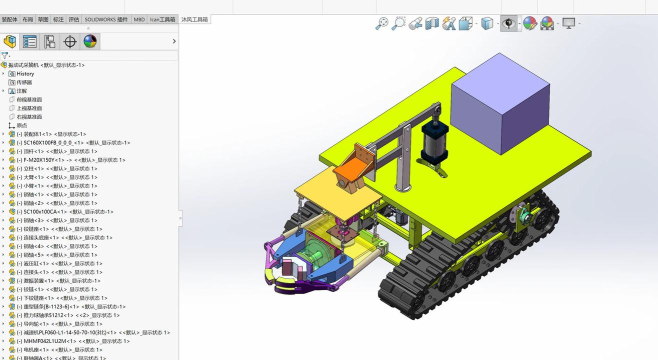Image resolution: width=658 pixels, height=360 pixels.
Task: Select the Zoom to Area tool
Action: coord(398,23)
